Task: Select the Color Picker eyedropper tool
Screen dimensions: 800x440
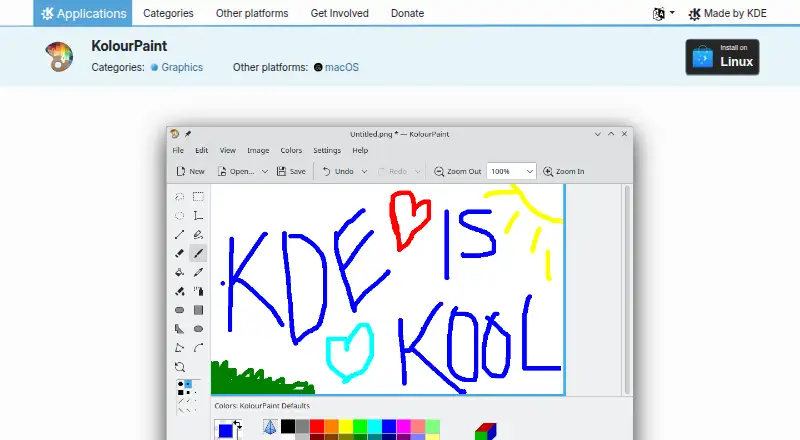Action: [198, 272]
